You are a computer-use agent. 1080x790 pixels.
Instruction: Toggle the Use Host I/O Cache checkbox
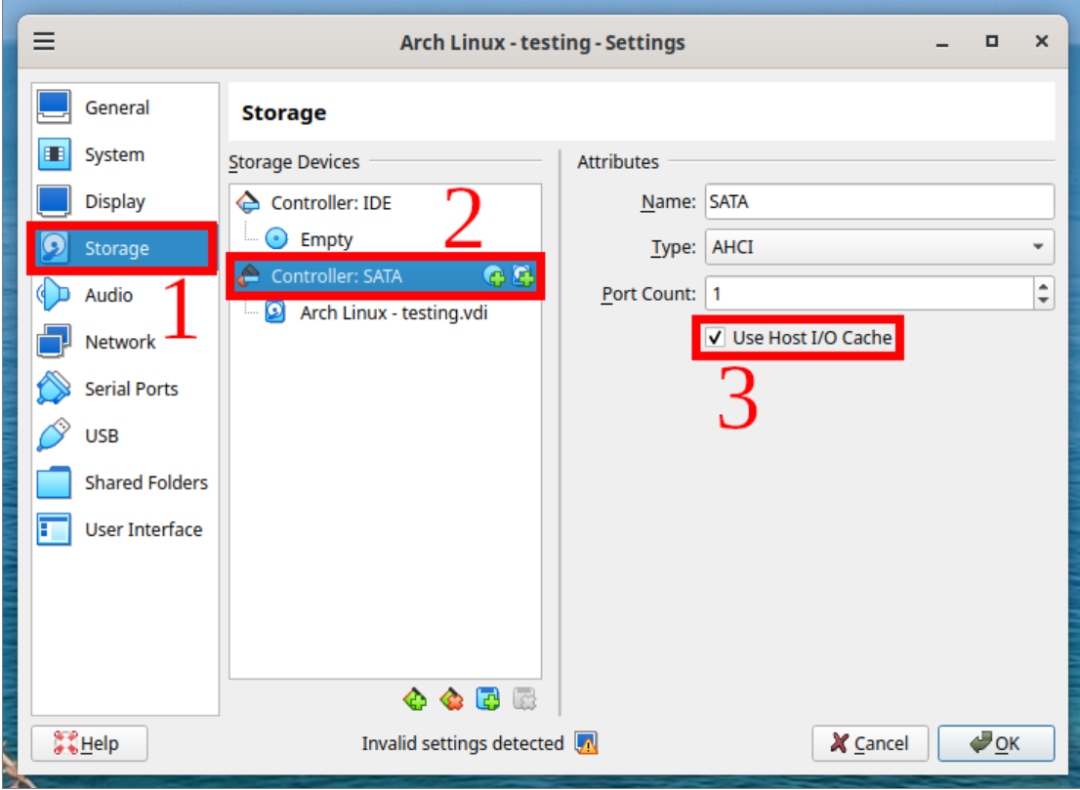(x=715, y=338)
